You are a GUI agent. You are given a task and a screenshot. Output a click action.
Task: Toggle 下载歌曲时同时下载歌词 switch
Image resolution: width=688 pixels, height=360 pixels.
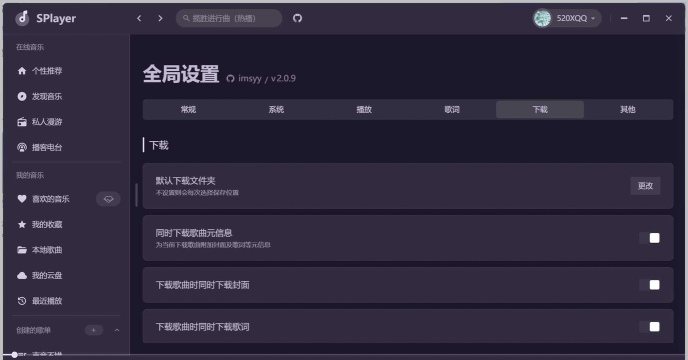point(650,327)
